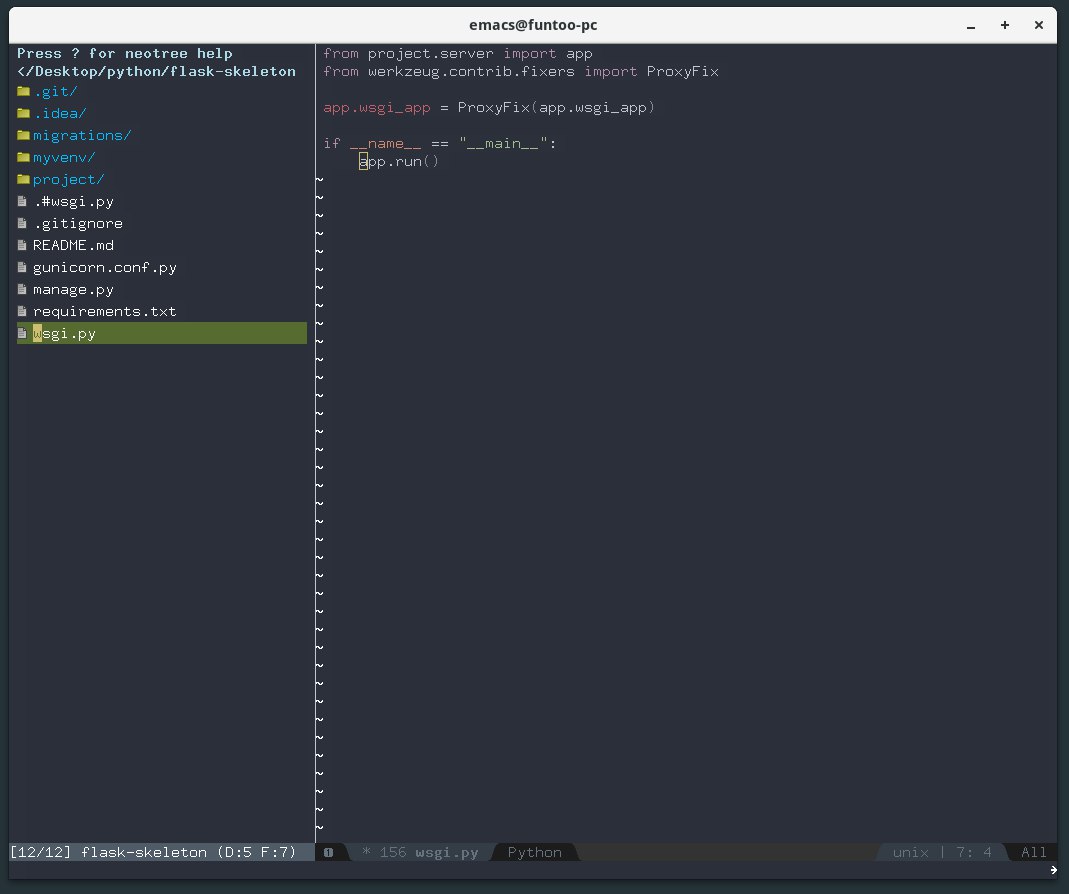This screenshot has width=1069, height=894.
Task: Click the .git folder icon
Action: (x=23, y=92)
